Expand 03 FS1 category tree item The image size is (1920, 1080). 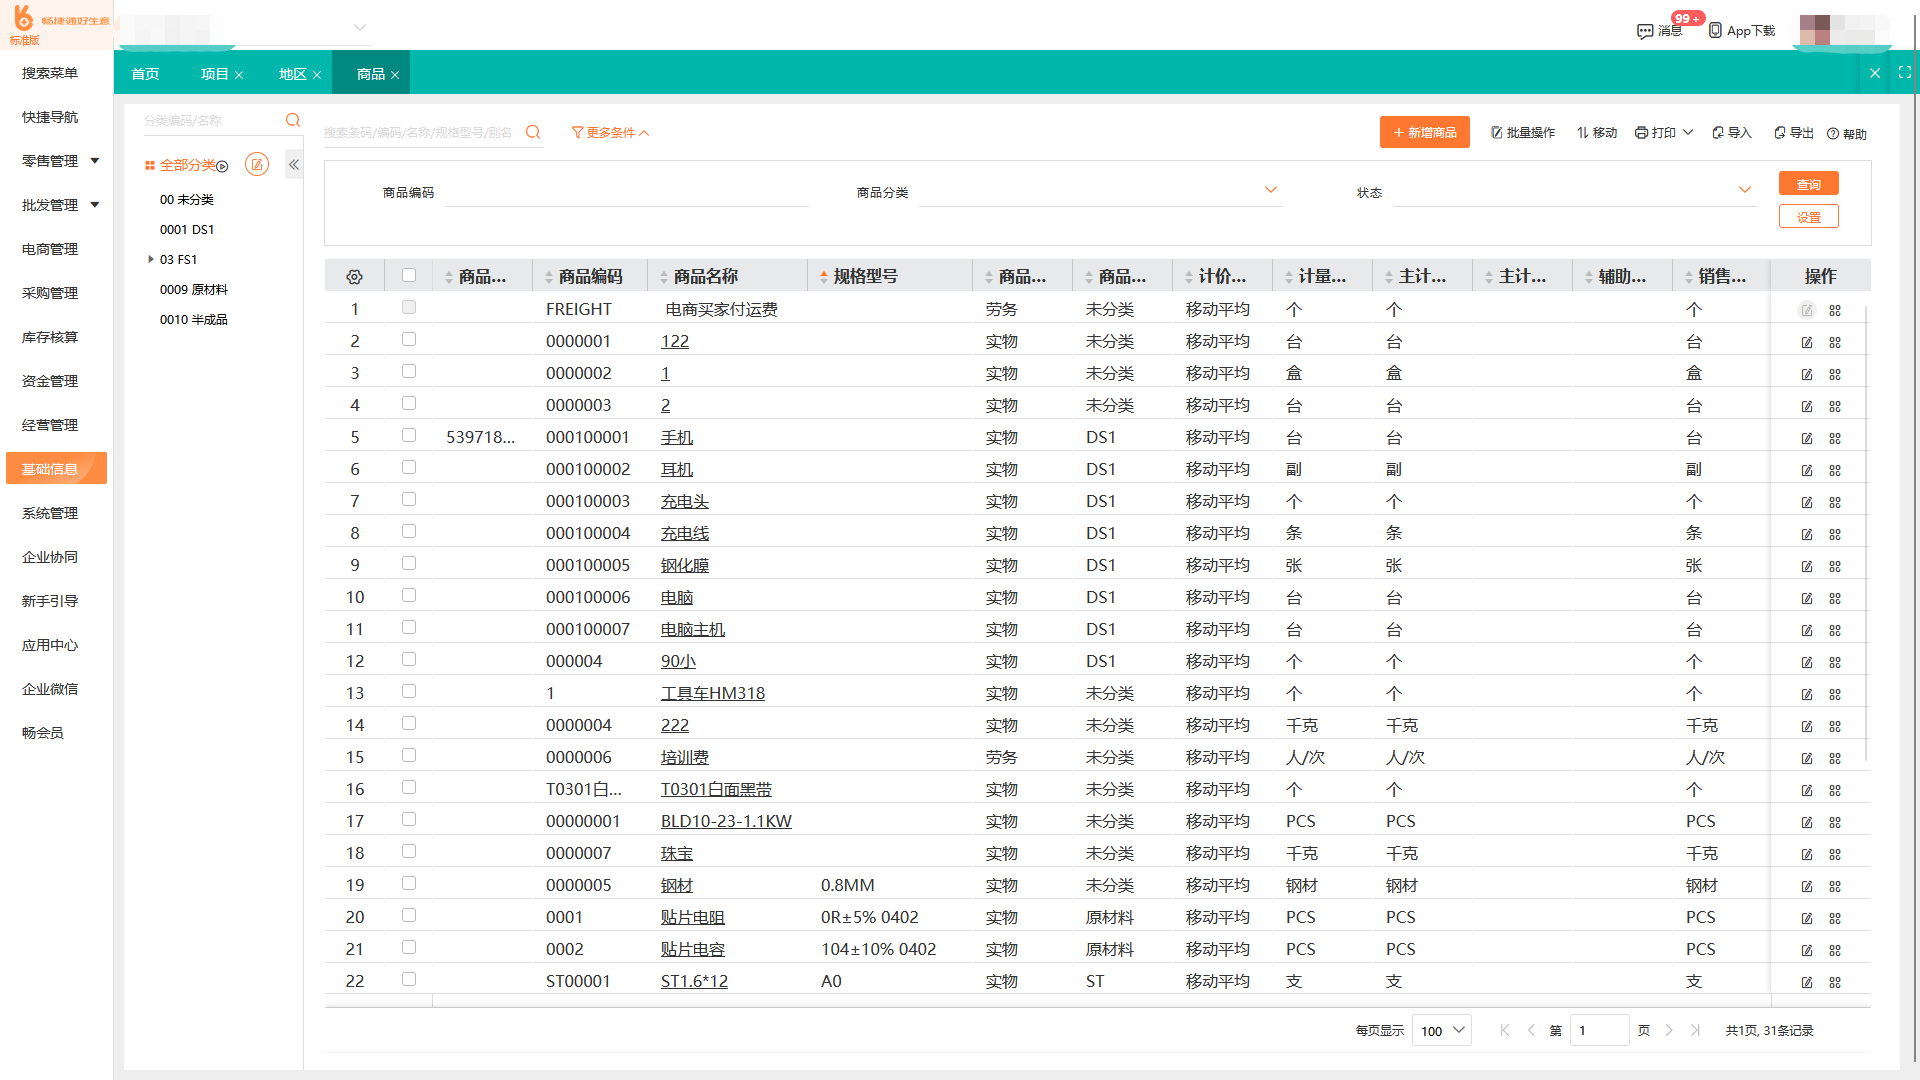[150, 260]
